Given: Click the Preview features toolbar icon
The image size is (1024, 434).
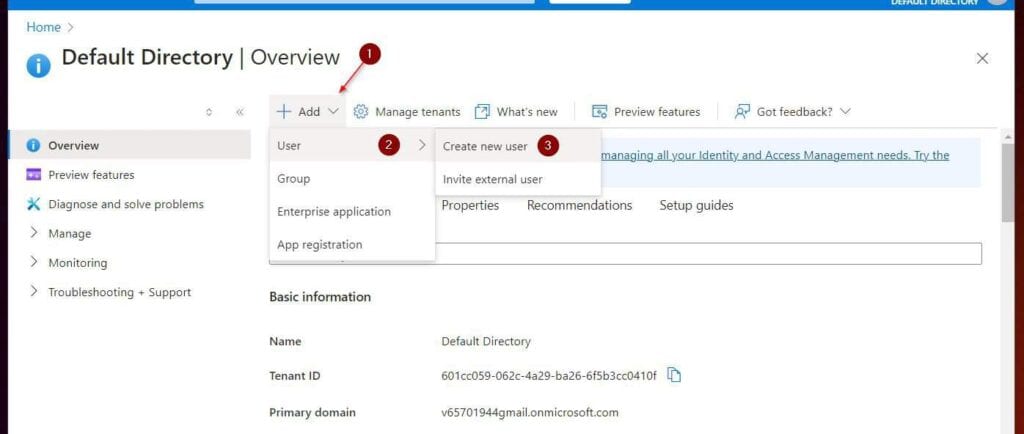Looking at the screenshot, I should (x=600, y=112).
